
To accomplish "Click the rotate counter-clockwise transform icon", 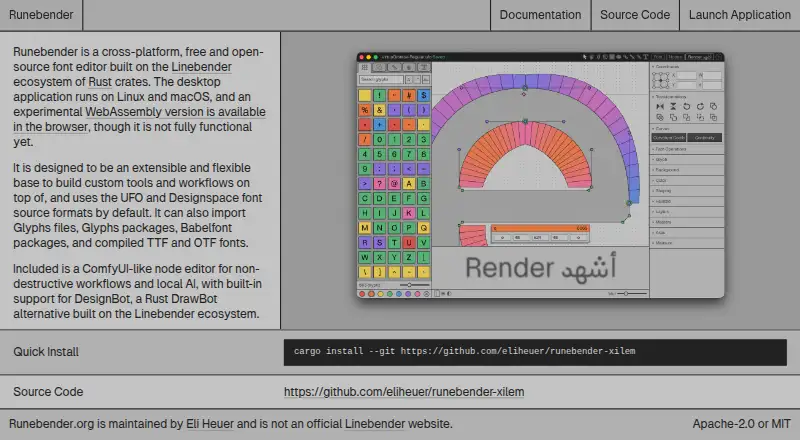I will (x=686, y=106).
